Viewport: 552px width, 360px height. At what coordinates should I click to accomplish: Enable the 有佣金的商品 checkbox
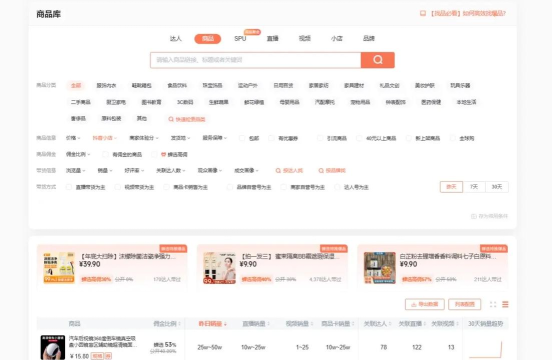[105, 154]
